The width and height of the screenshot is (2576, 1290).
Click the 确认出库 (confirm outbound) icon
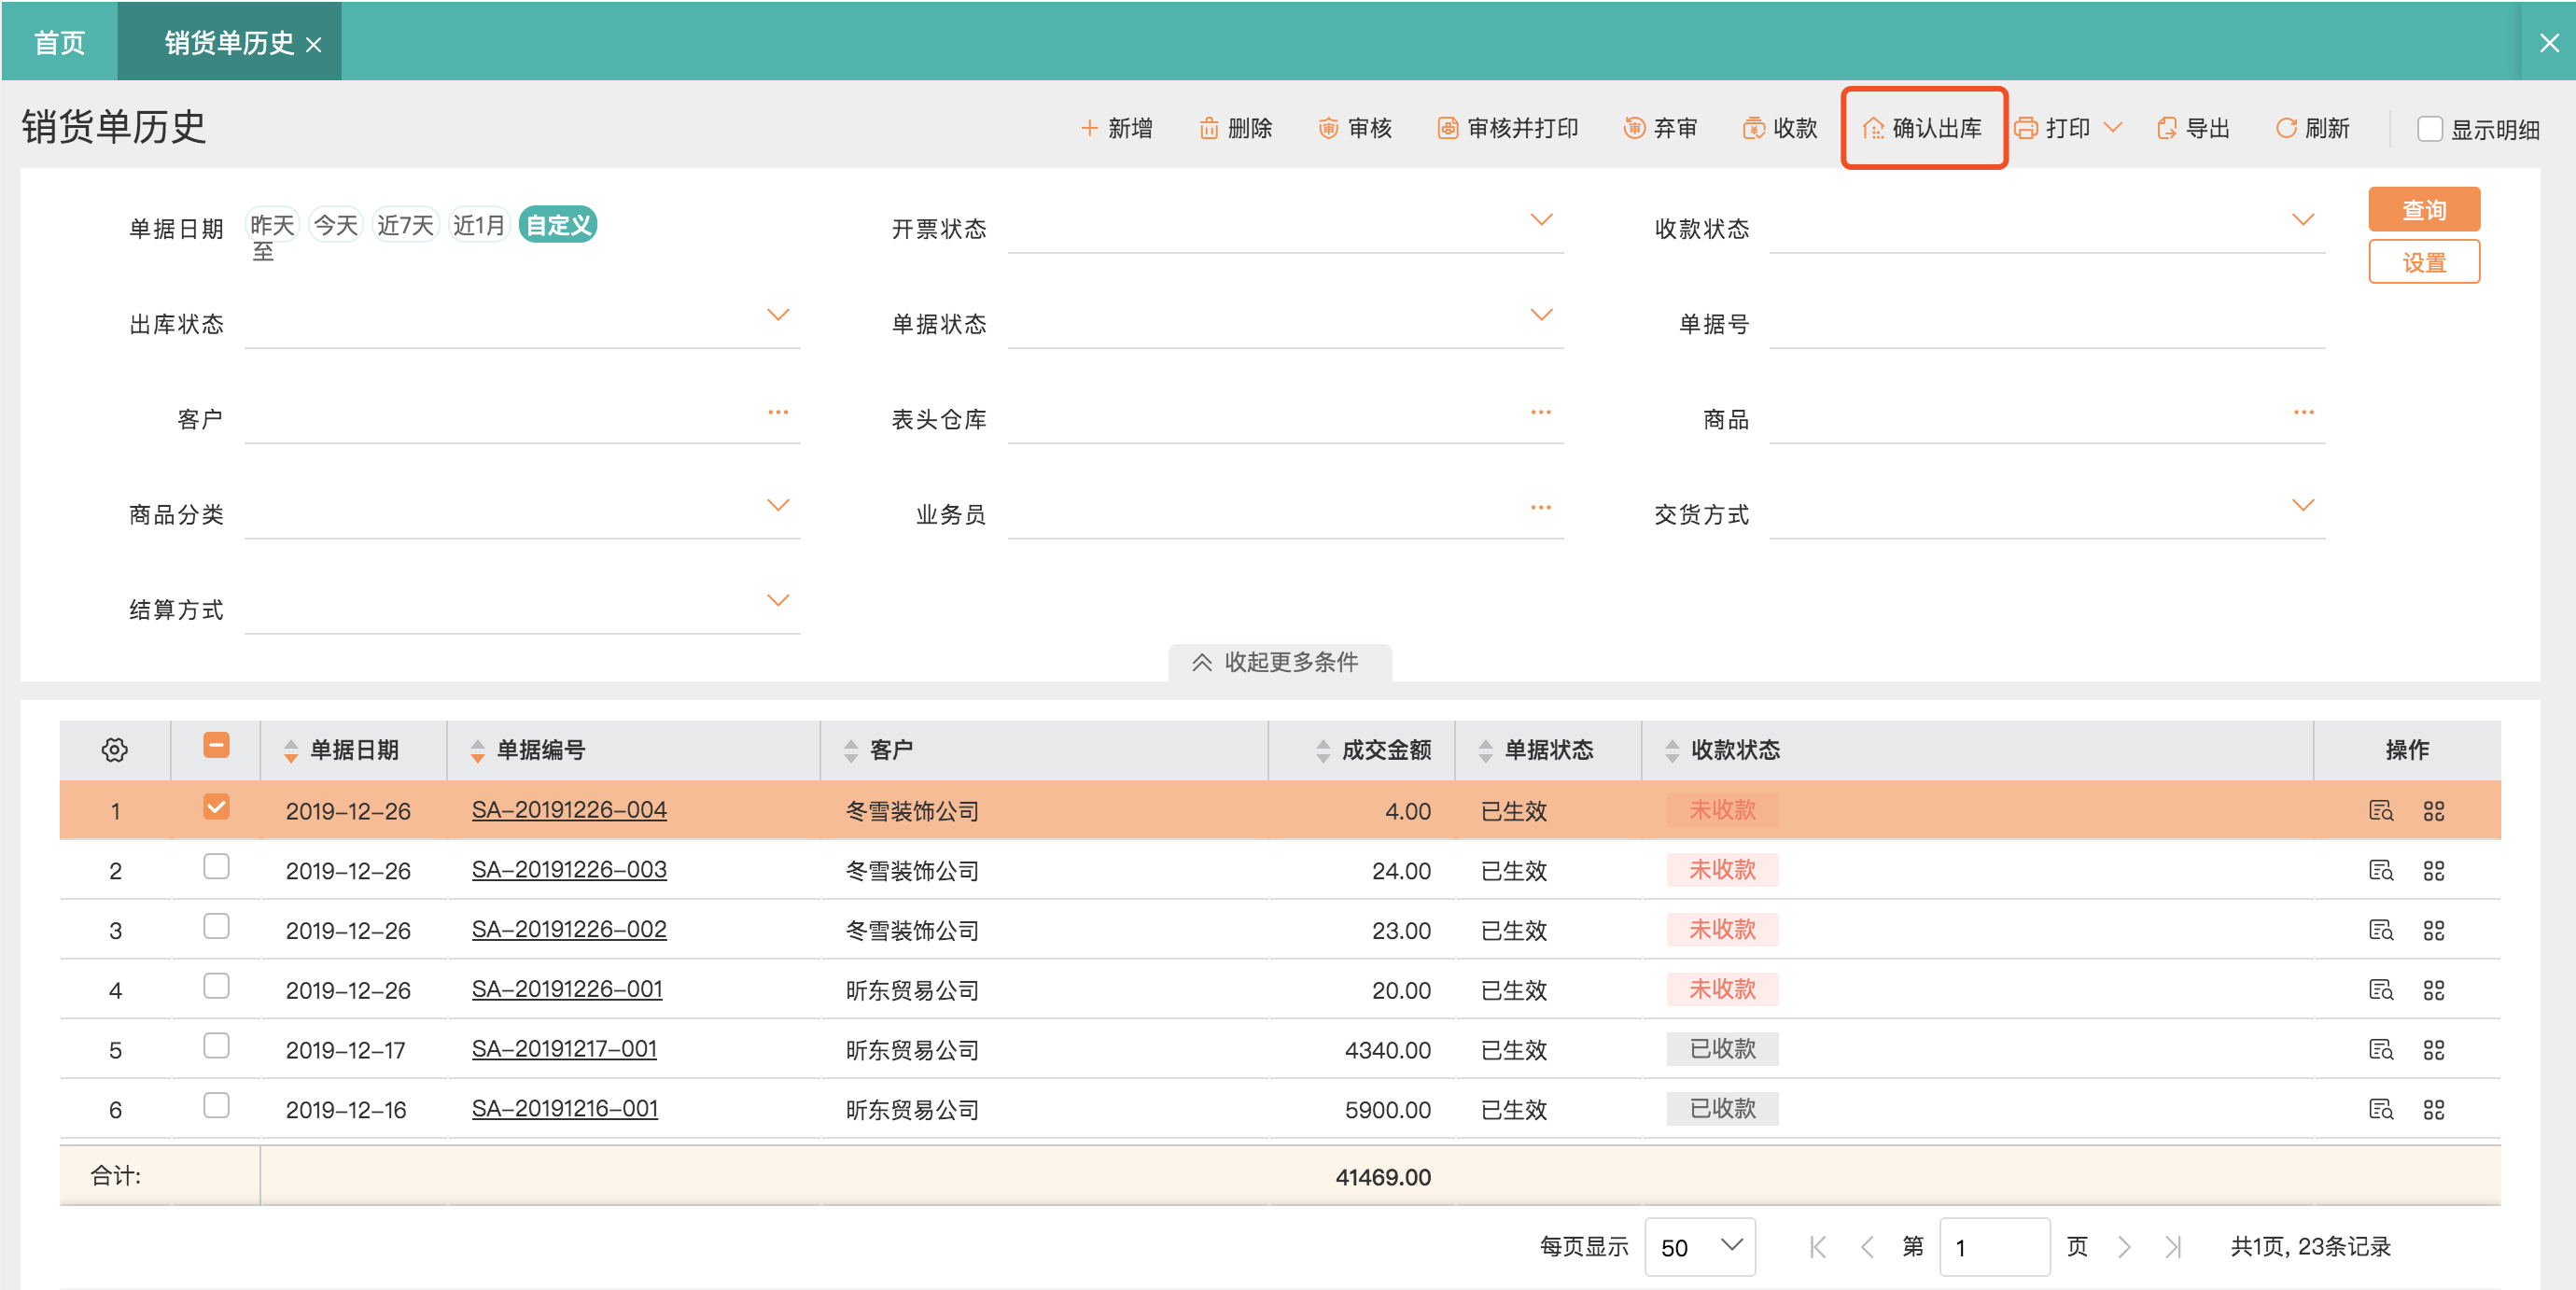point(1925,132)
